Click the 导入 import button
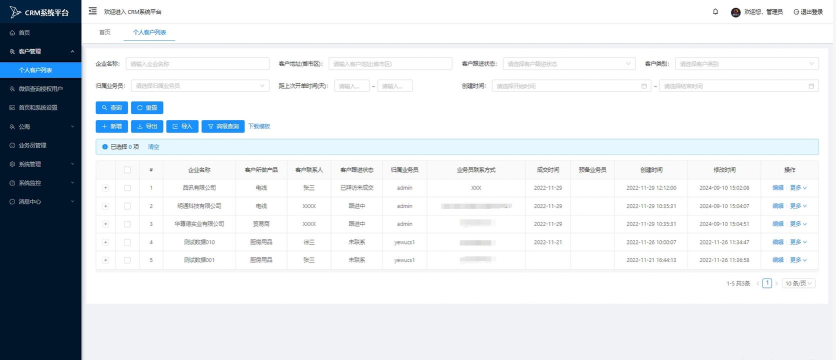The width and height of the screenshot is (836, 360). pyautogui.click(x=182, y=126)
